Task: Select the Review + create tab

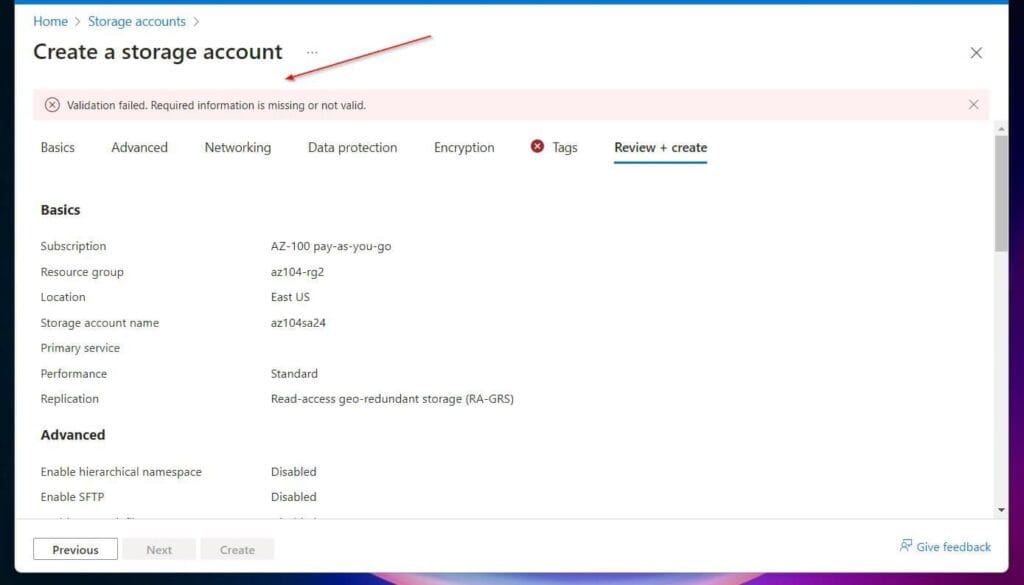Action: [x=660, y=148]
